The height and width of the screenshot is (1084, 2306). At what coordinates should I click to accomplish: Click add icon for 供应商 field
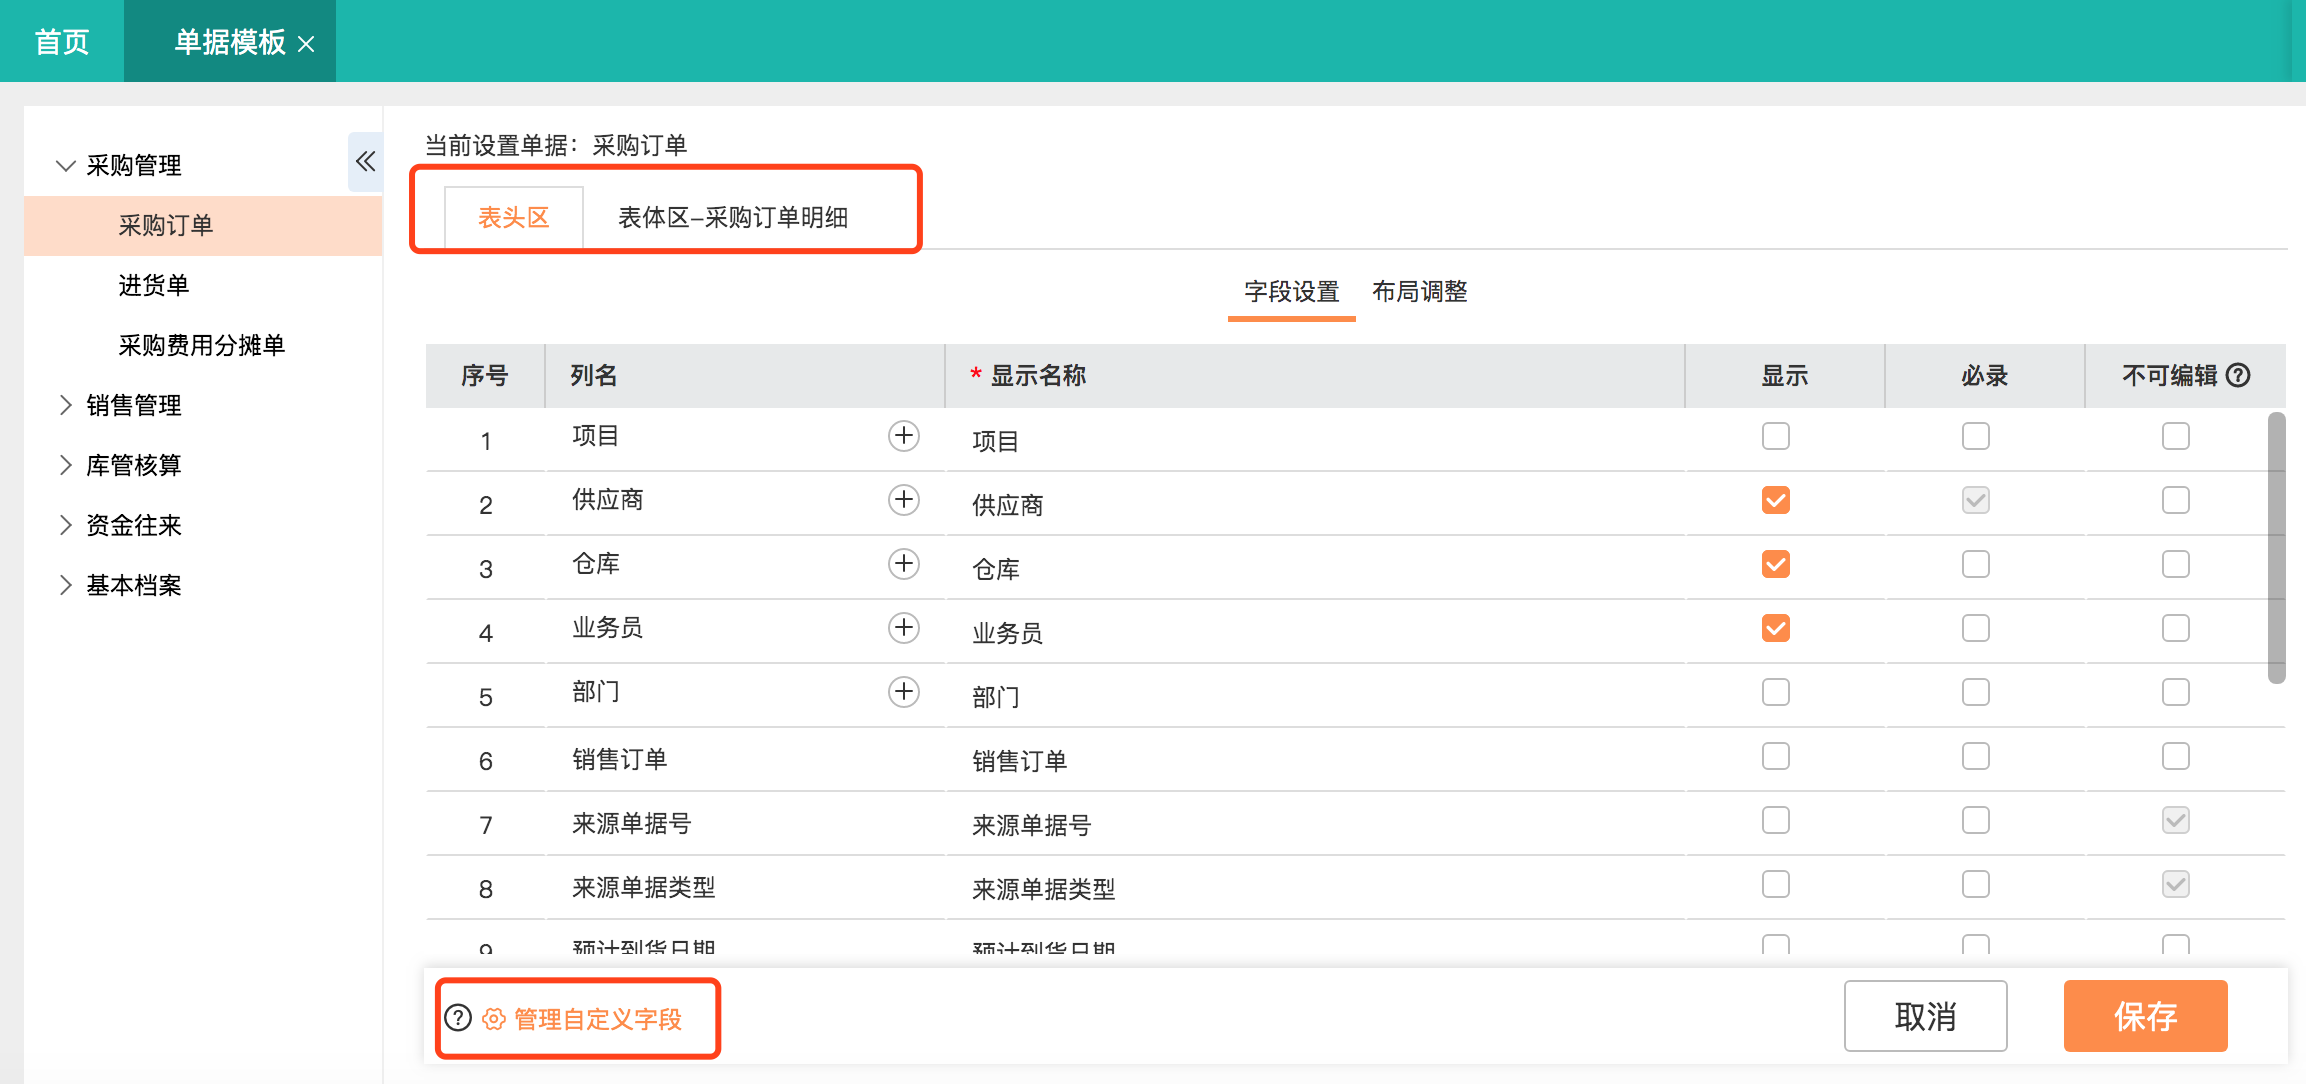pyautogui.click(x=906, y=500)
